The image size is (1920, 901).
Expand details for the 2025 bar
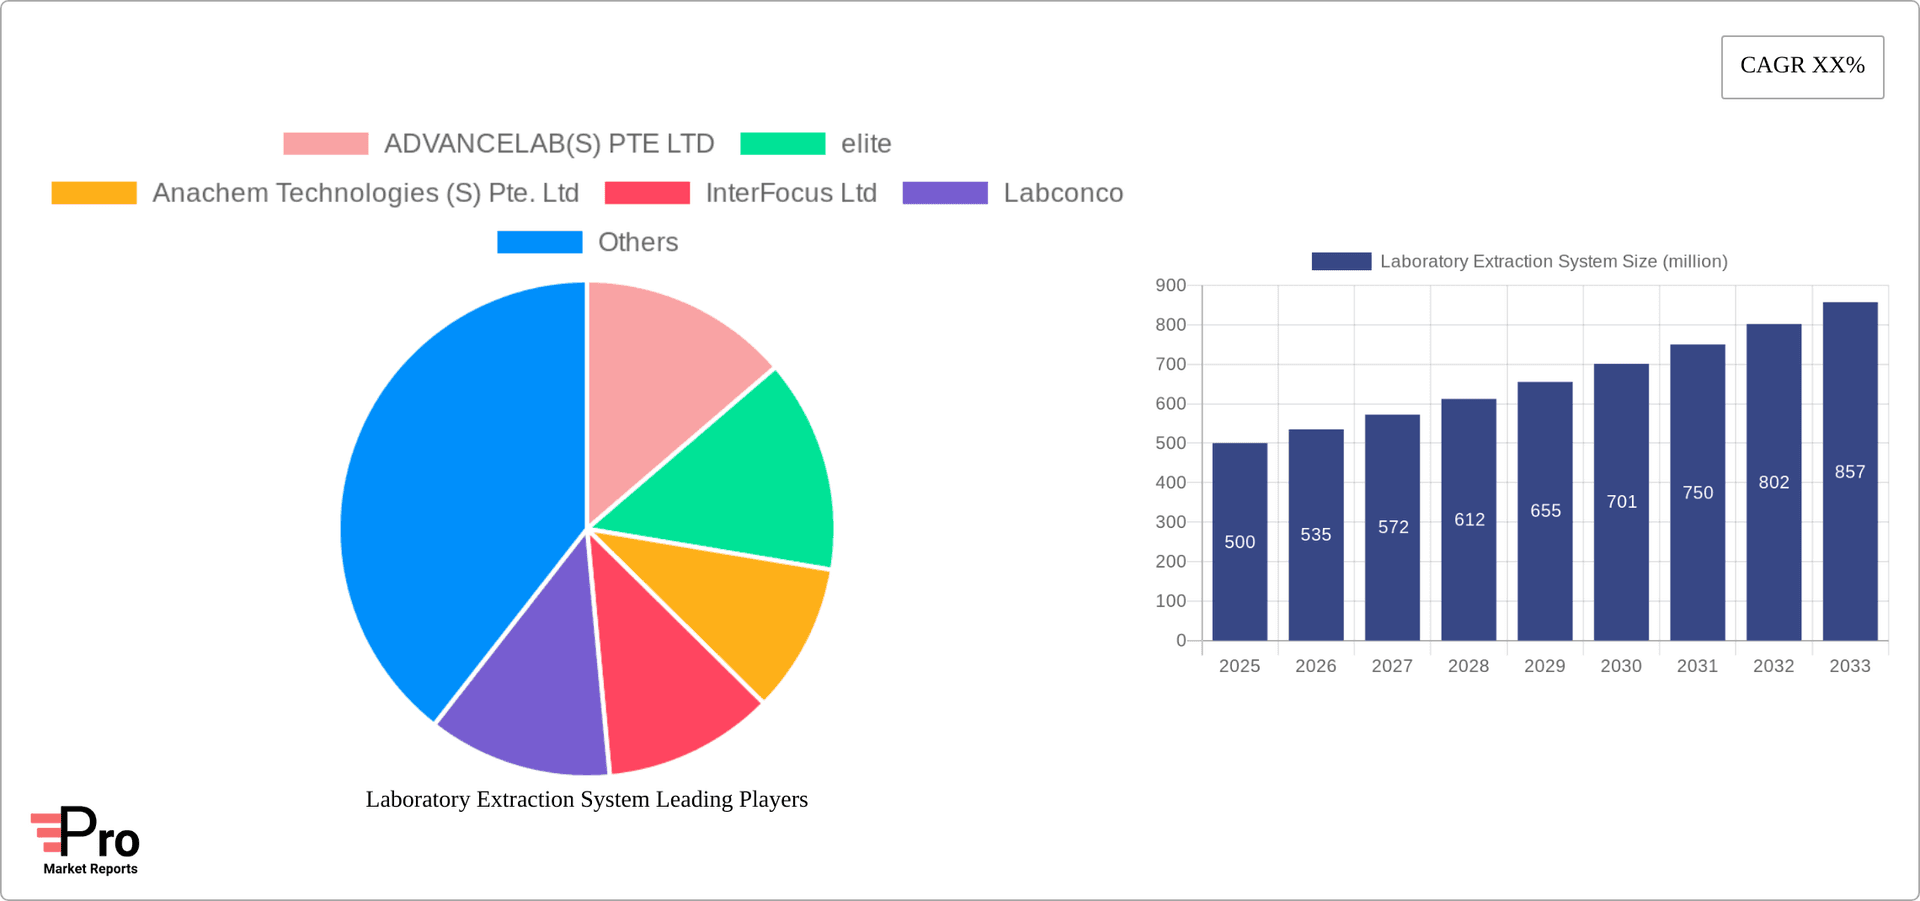point(1239,545)
